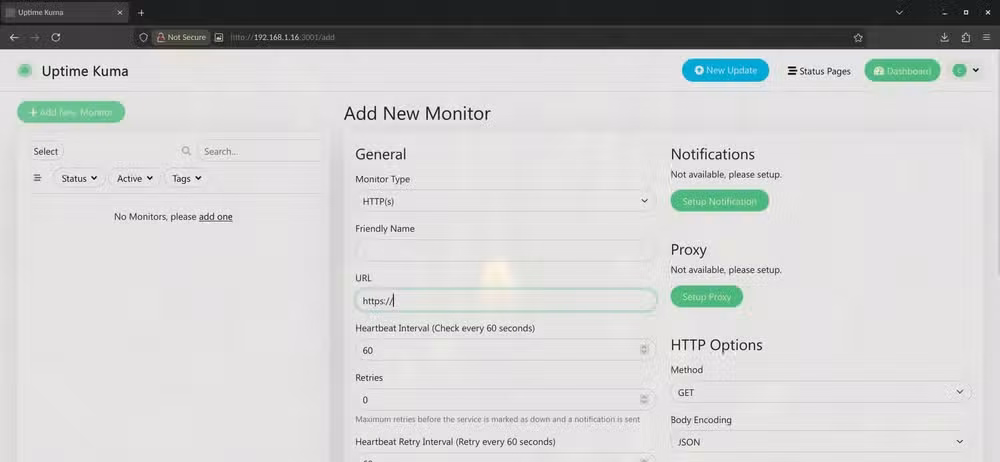Screen dimensions: 1000x462
Task: Click the 'General' section heading
Action: [x=380, y=154]
